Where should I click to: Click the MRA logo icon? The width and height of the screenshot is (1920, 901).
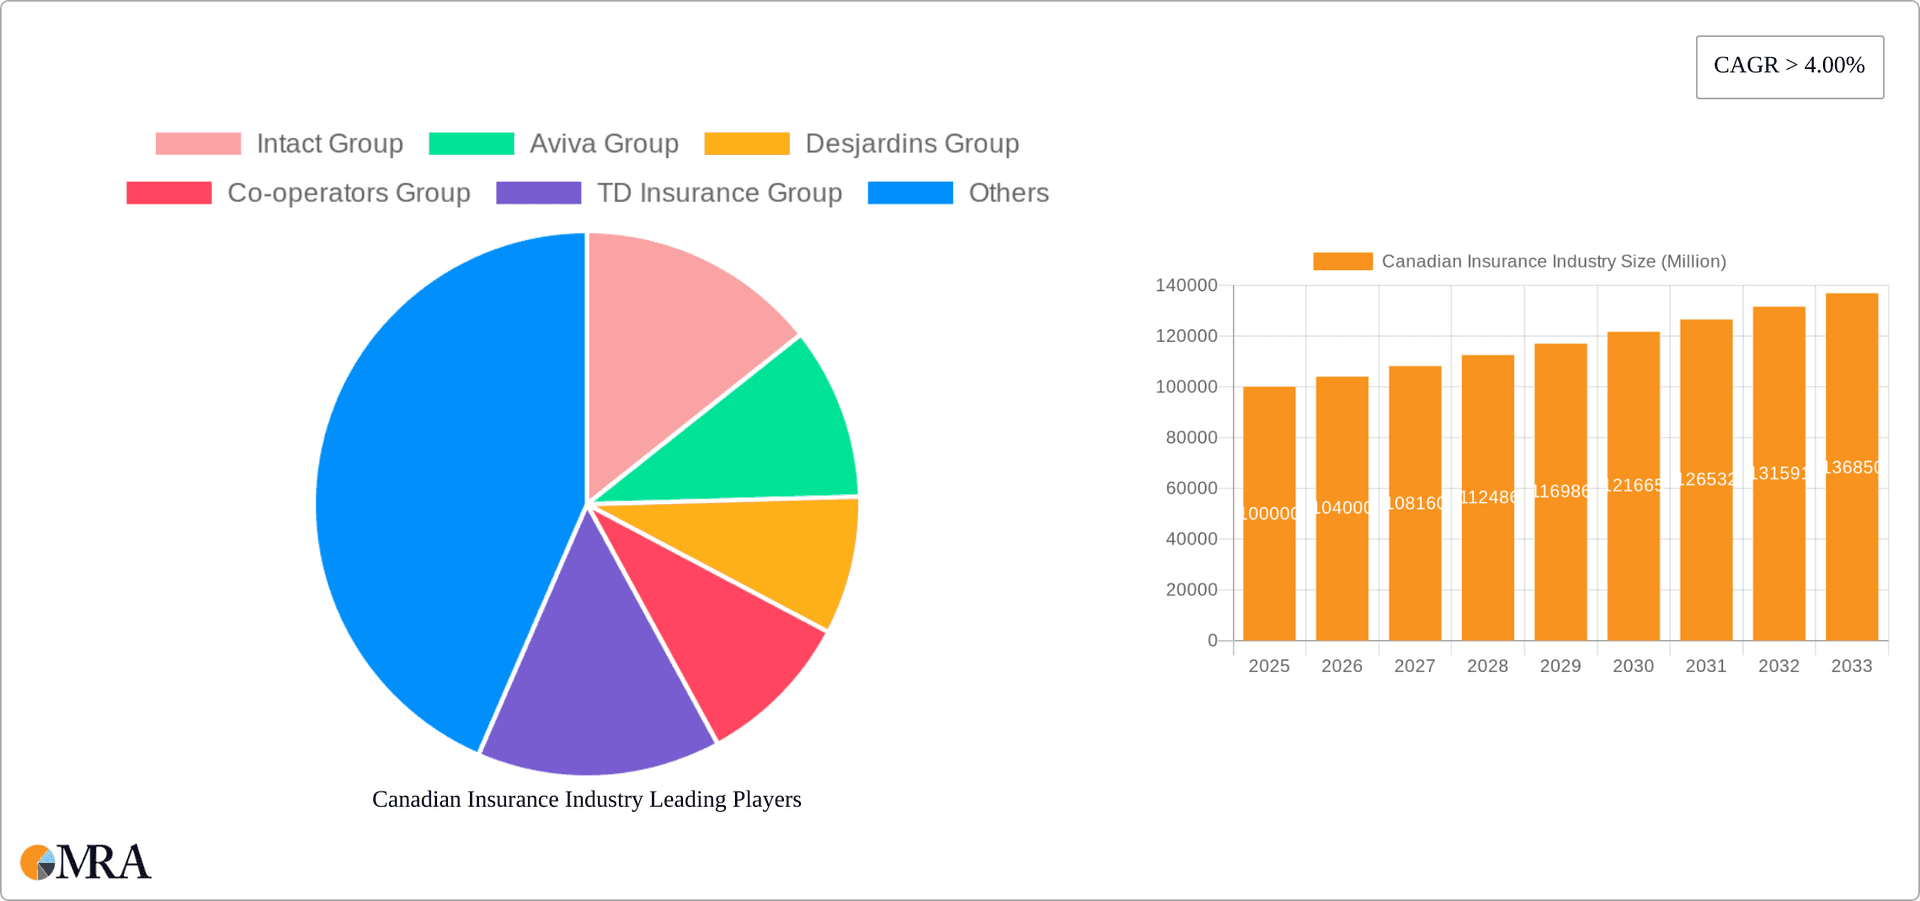click(x=37, y=862)
